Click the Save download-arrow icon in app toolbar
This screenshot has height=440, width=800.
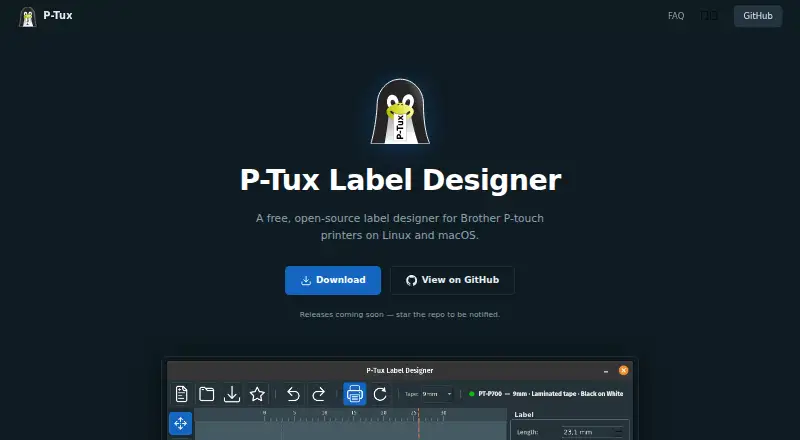(232, 394)
